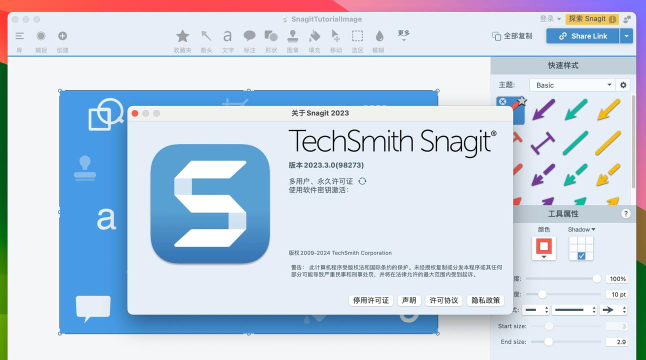Viewport: 646px width, 360px height.
Task: Click the 10 pt width value field
Action: pos(617,294)
